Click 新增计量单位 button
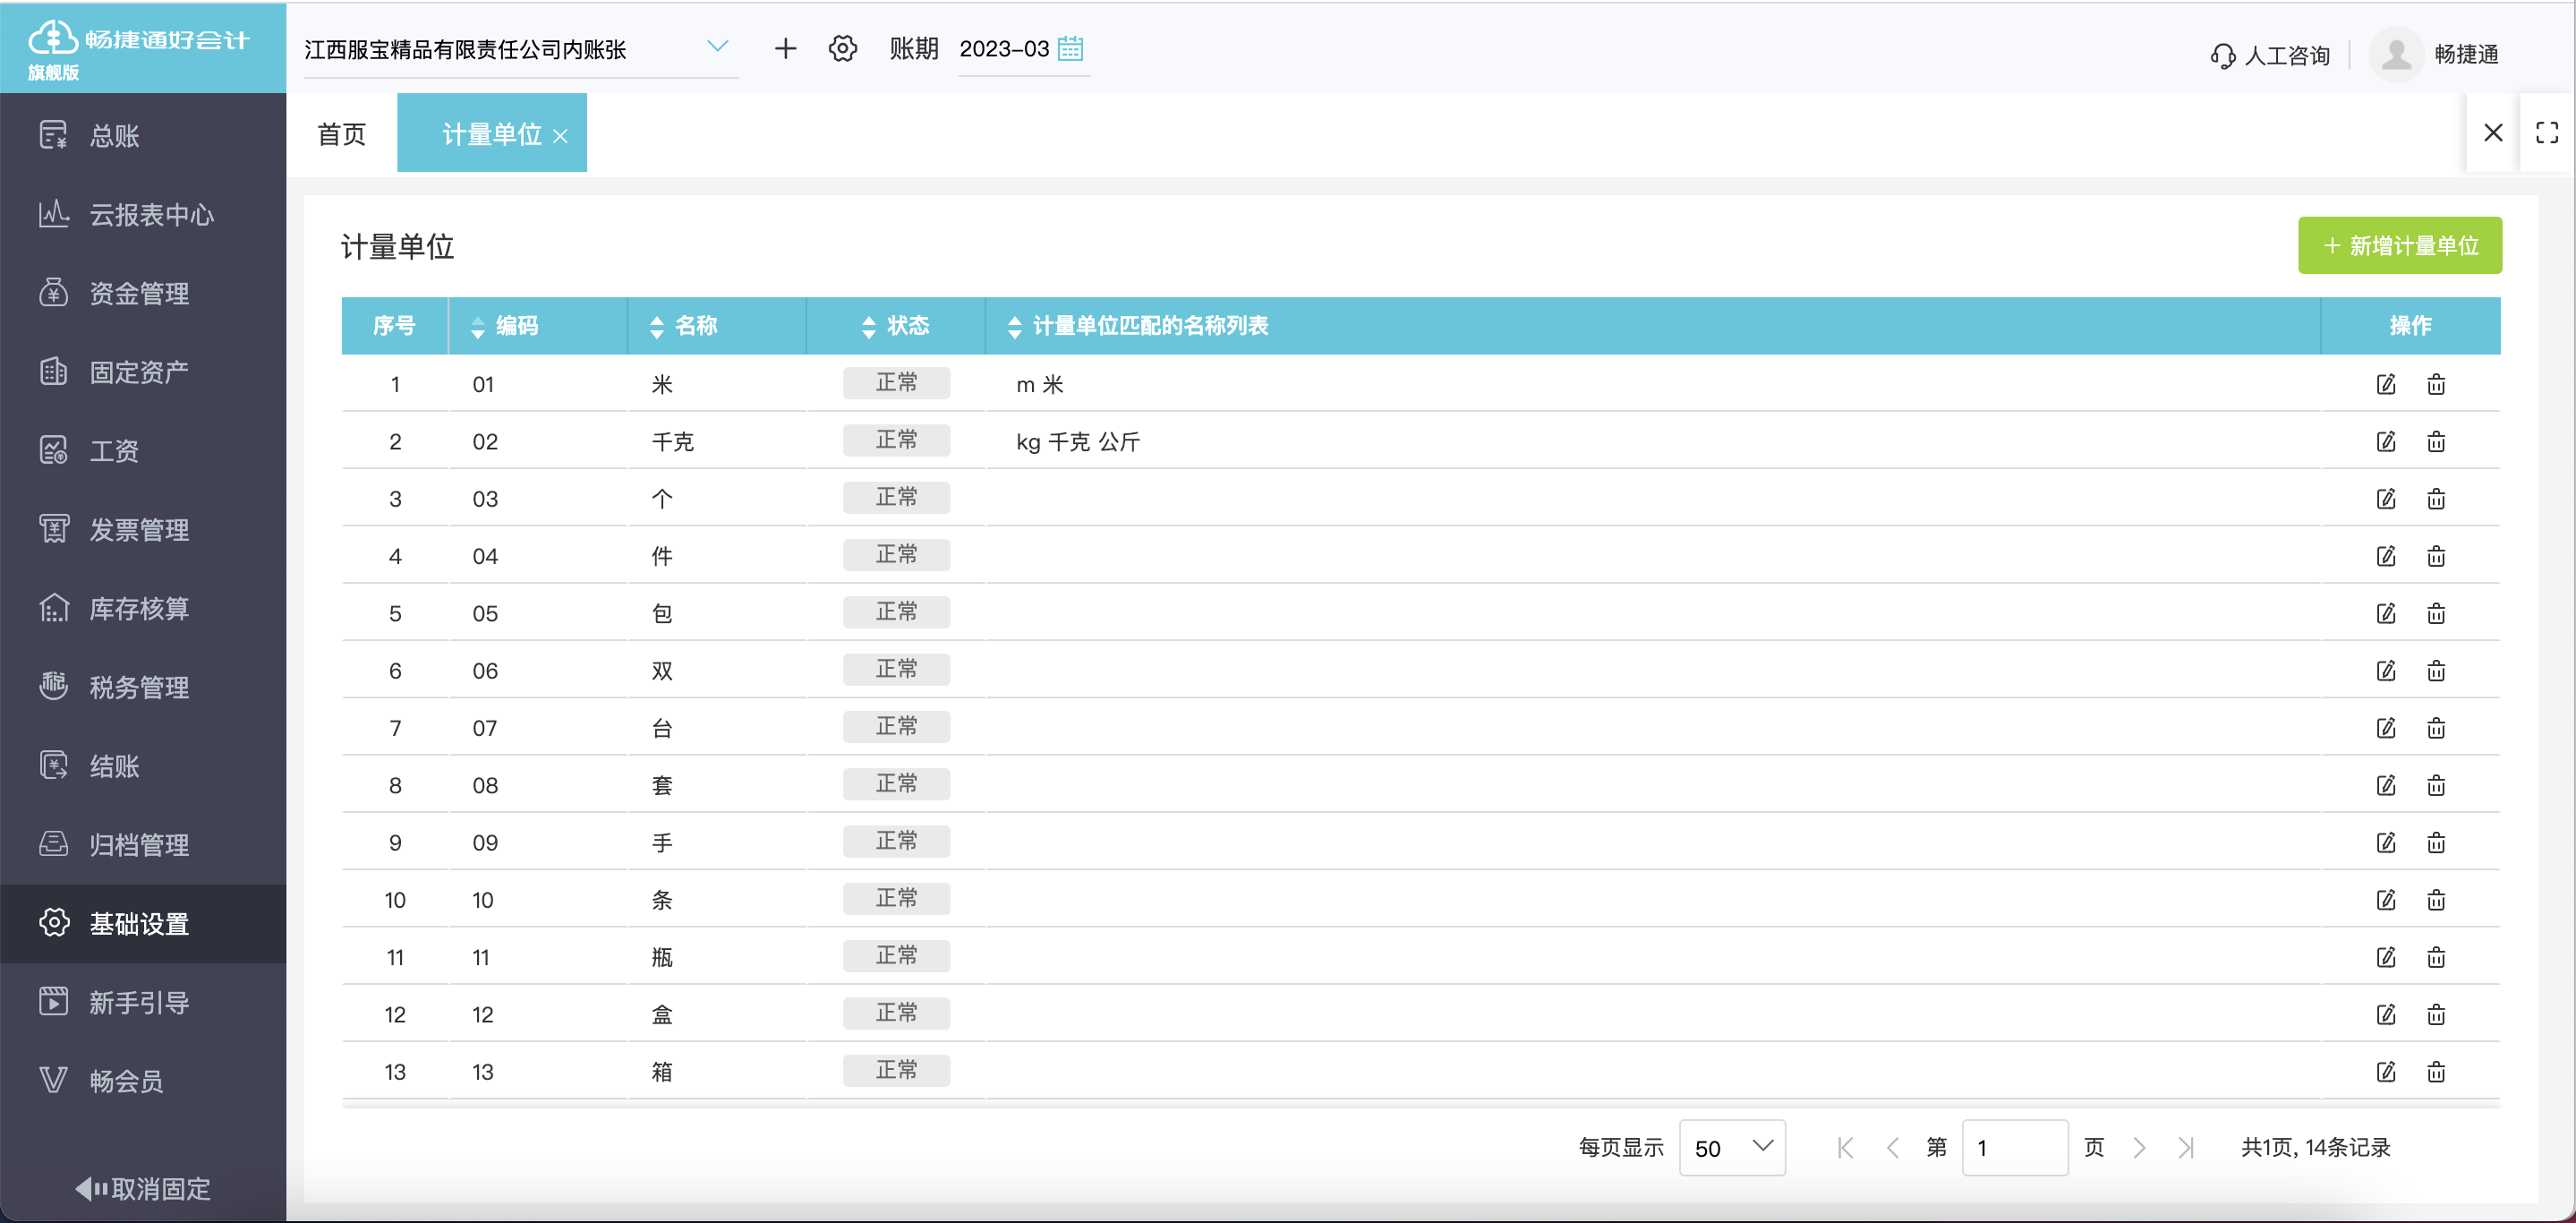2576x1223 pixels. tap(2401, 246)
